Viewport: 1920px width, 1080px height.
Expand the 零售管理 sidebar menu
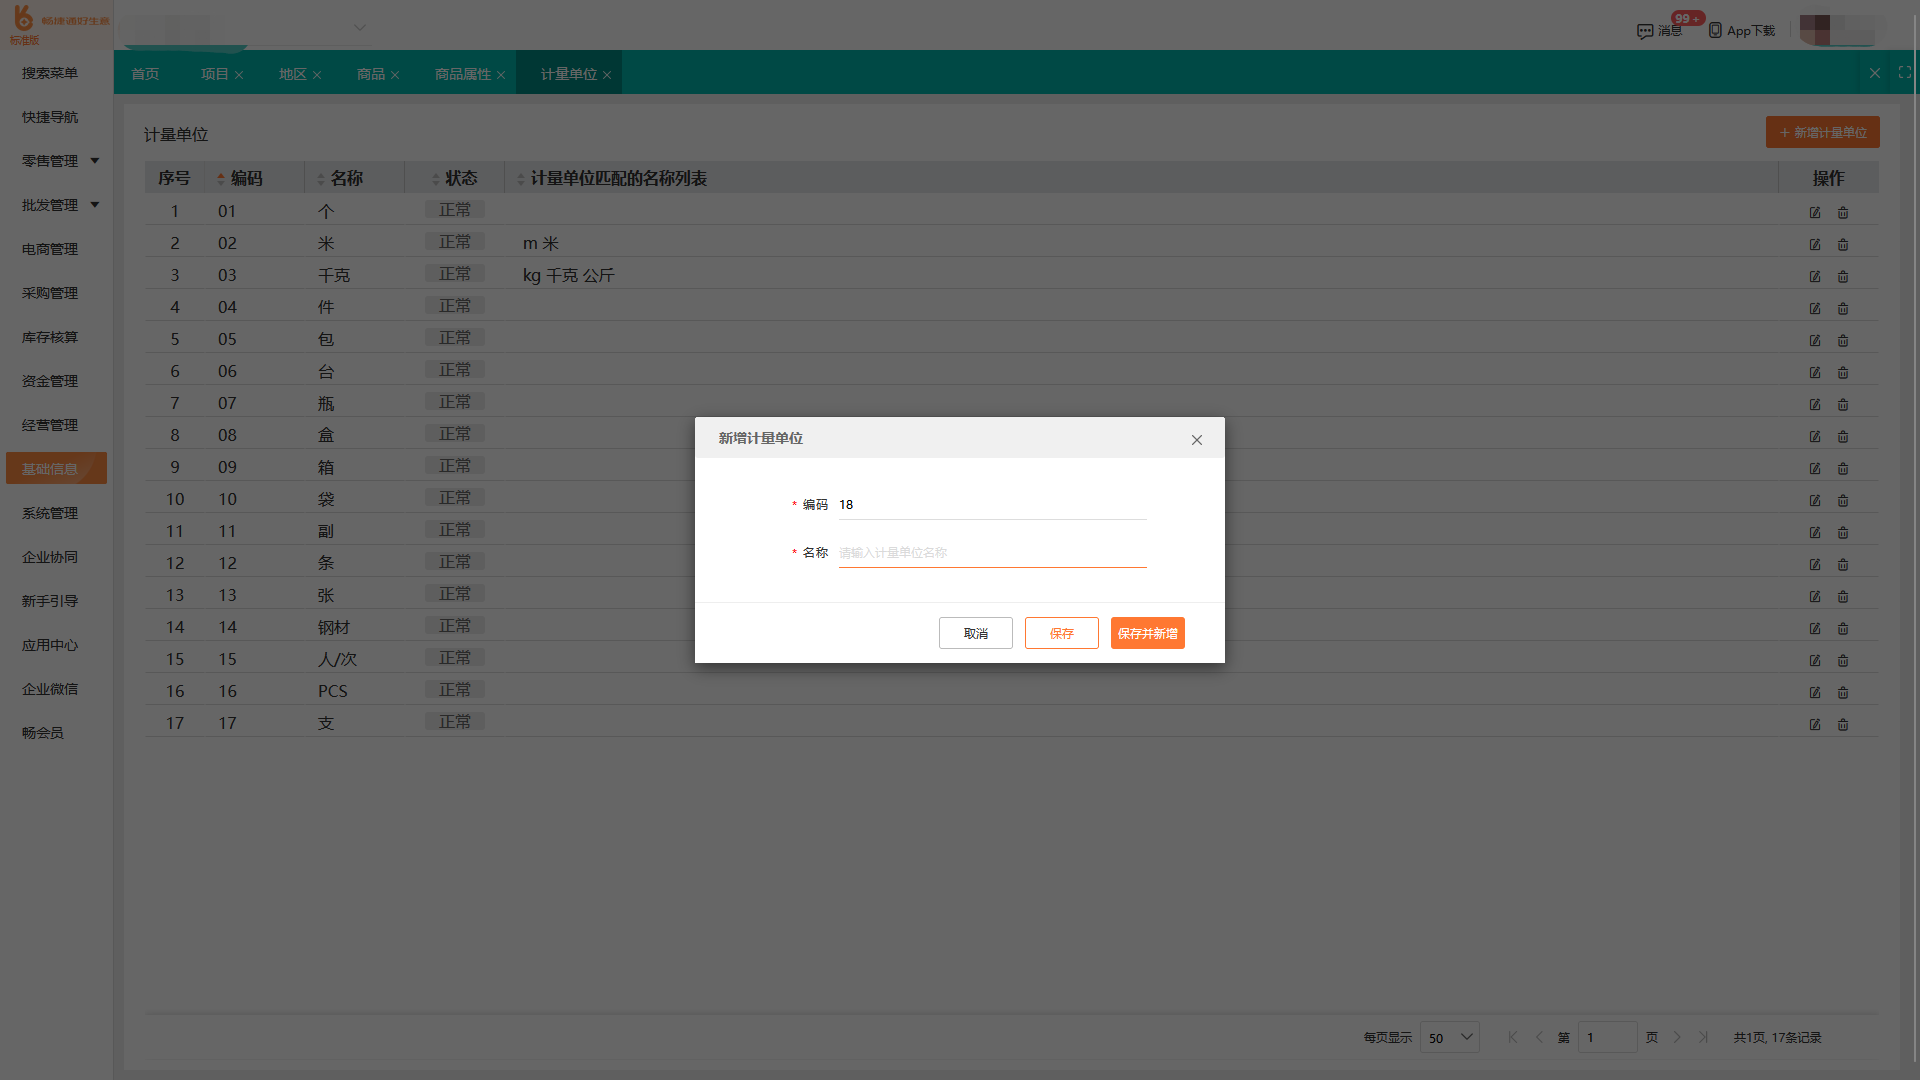click(x=57, y=161)
